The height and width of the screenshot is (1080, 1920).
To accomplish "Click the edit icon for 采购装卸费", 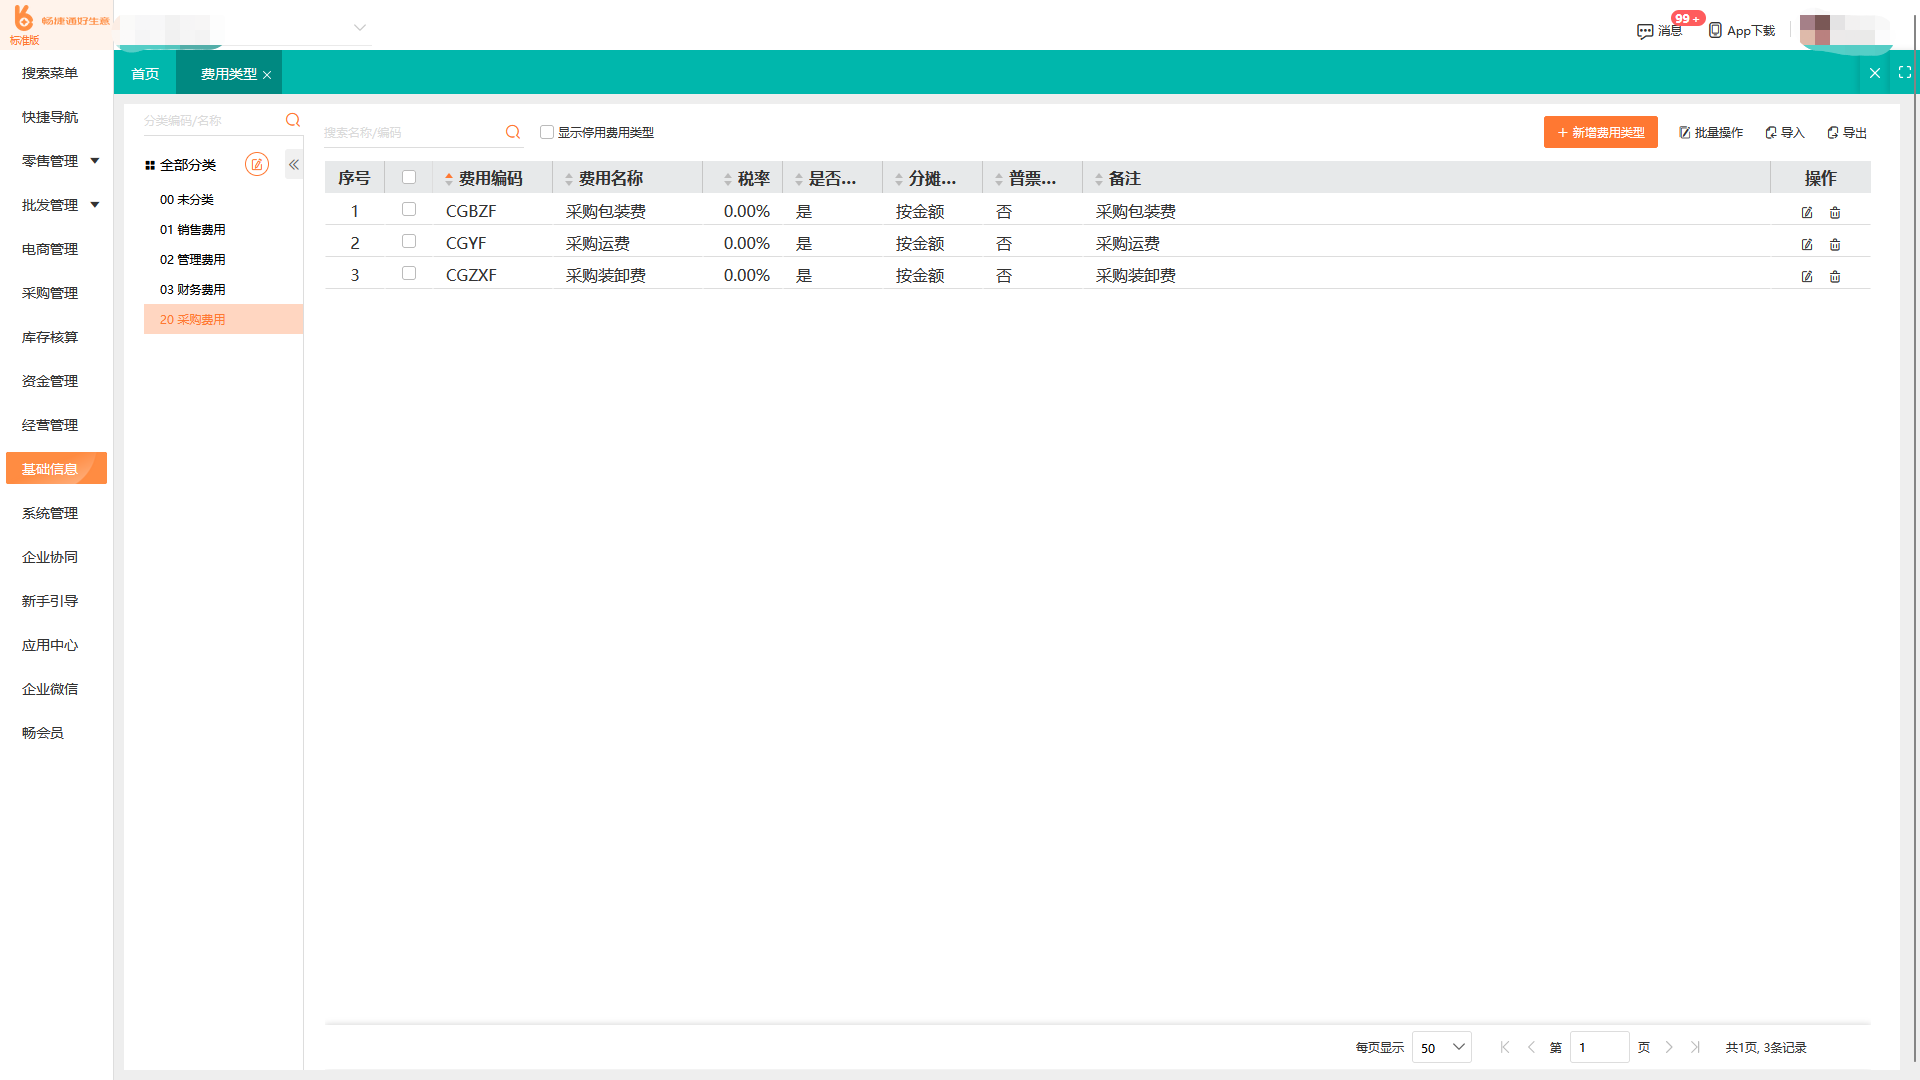I will [1807, 274].
